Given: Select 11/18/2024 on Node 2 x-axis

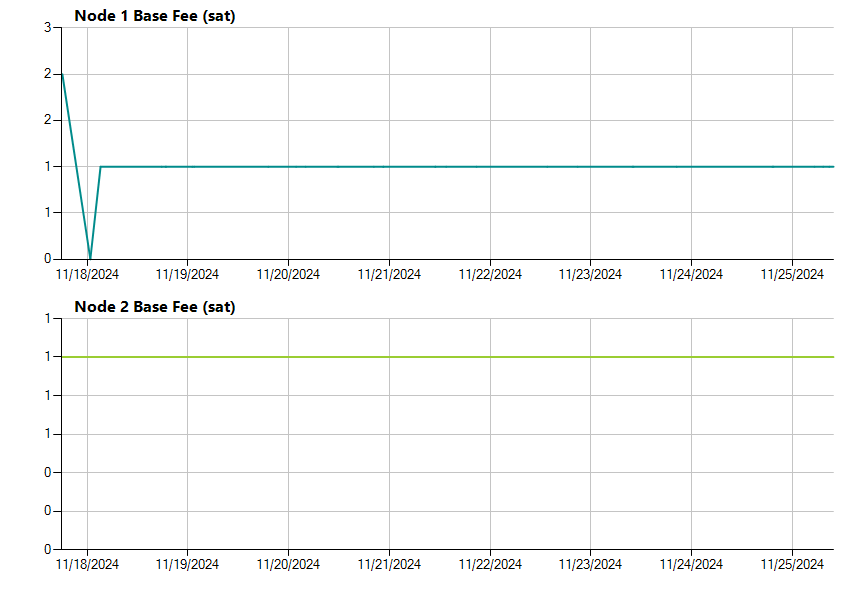Looking at the screenshot, I should [x=87, y=565].
